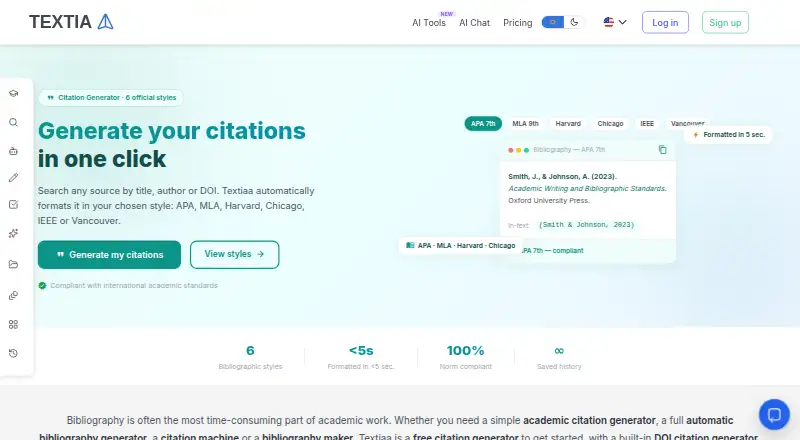Click the TEXTIA brand name

(x=60, y=22)
